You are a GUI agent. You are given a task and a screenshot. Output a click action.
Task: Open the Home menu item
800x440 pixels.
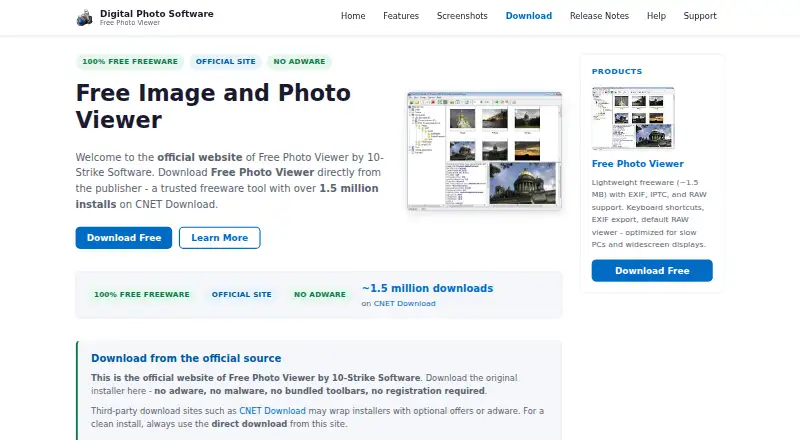(353, 16)
